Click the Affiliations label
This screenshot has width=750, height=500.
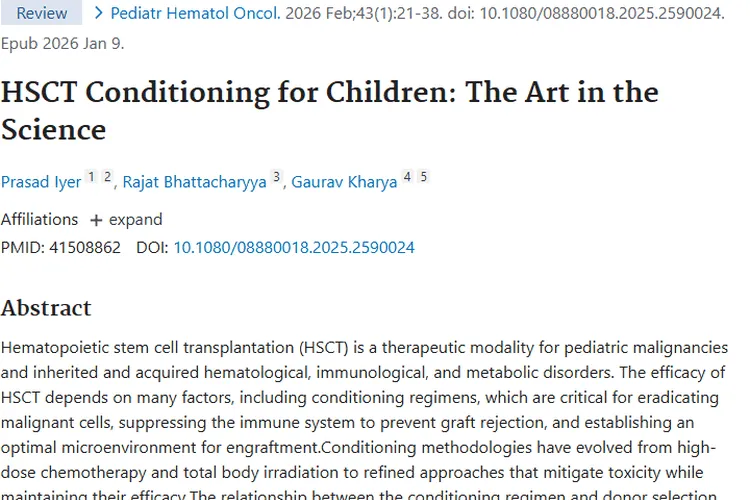pos(39,220)
